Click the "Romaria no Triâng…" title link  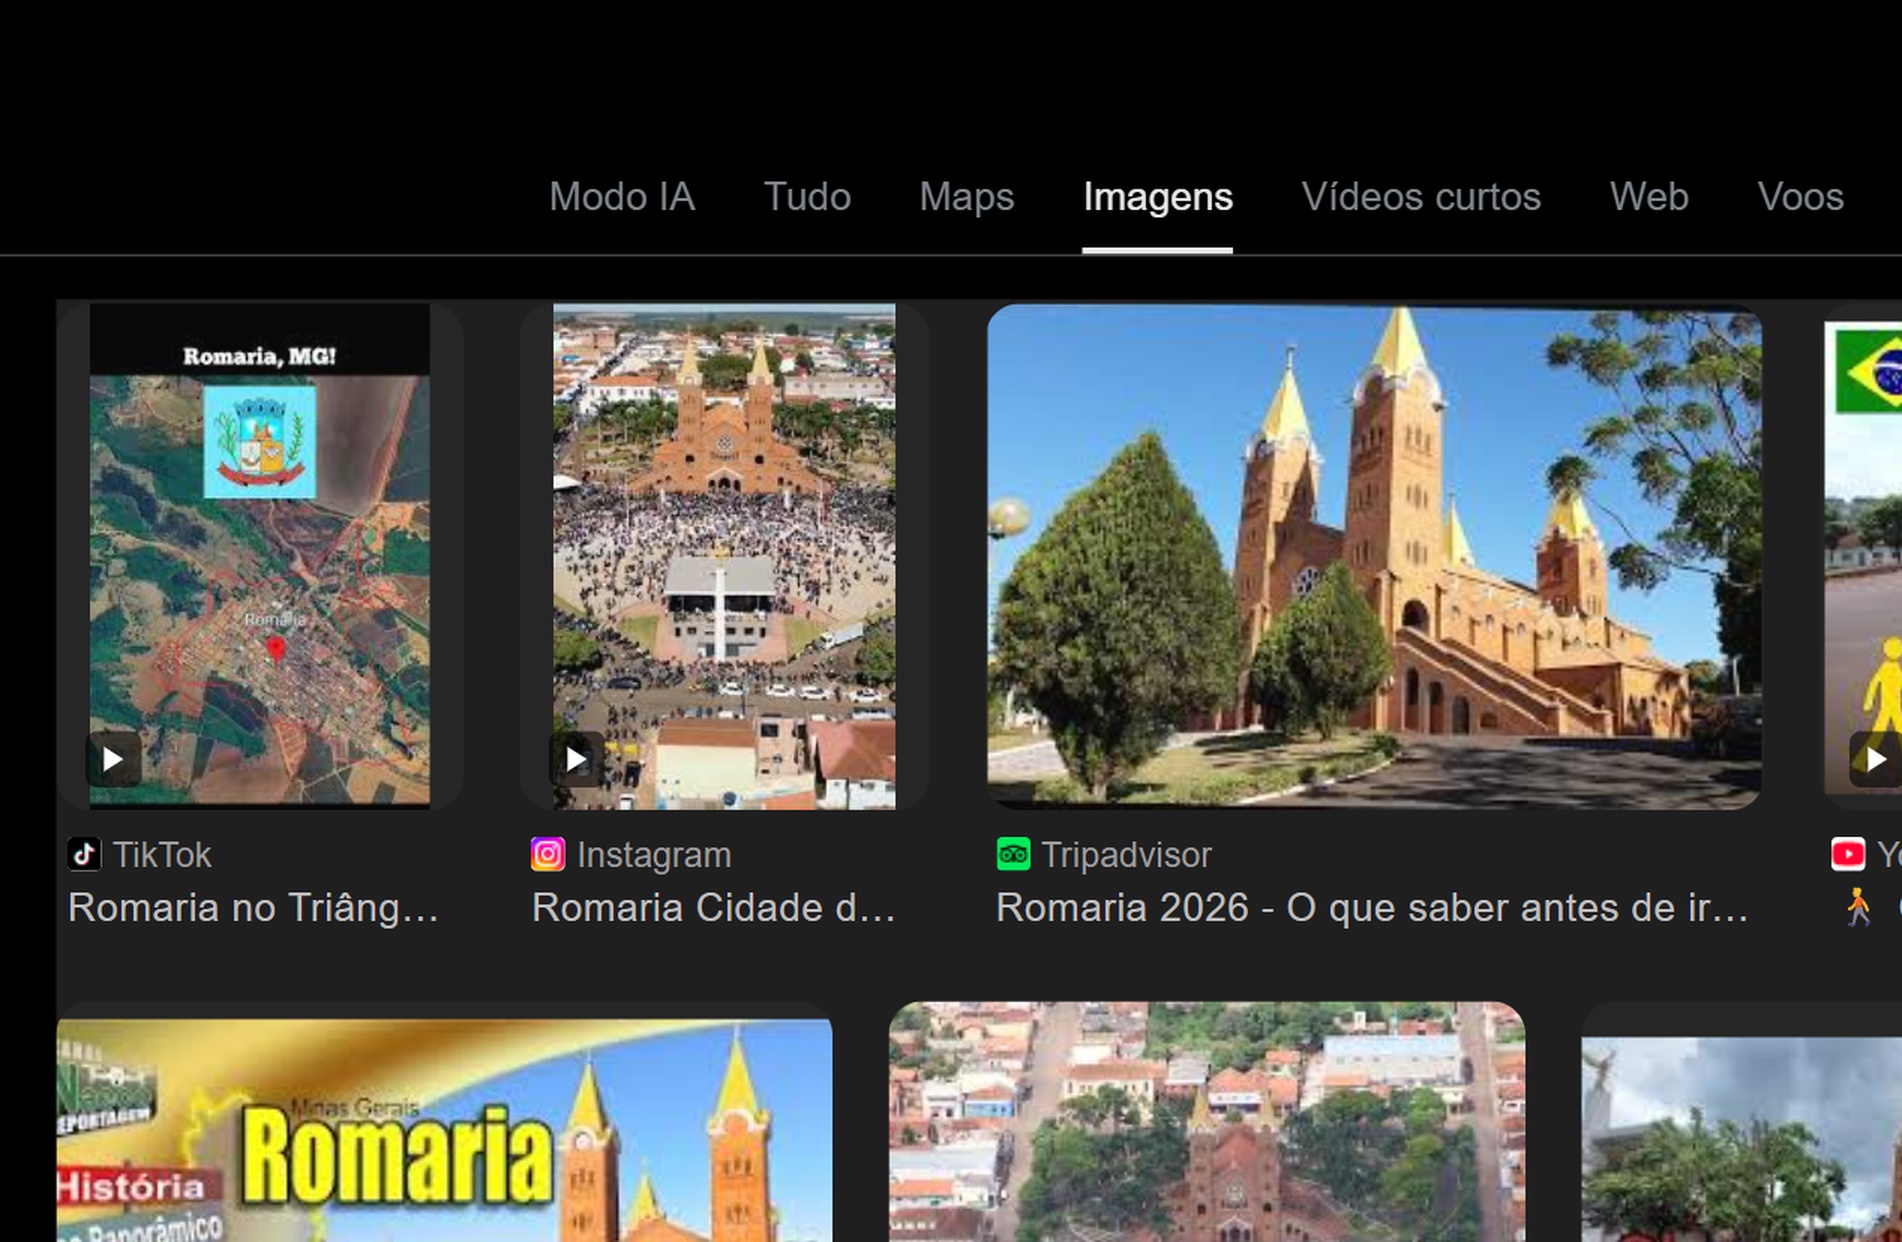pos(253,908)
